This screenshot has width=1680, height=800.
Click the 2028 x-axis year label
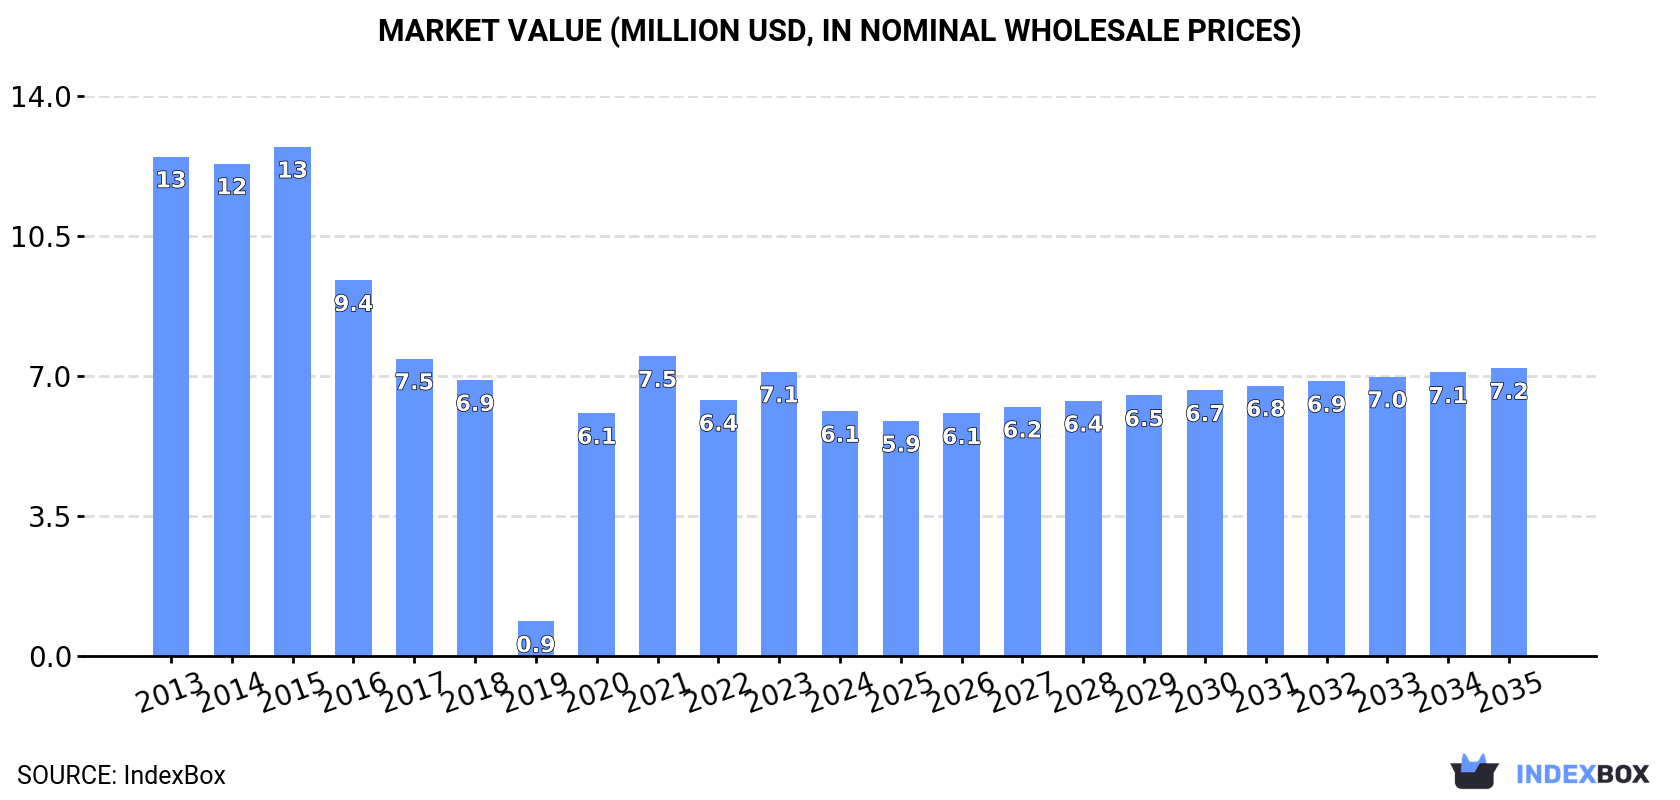tap(1084, 692)
